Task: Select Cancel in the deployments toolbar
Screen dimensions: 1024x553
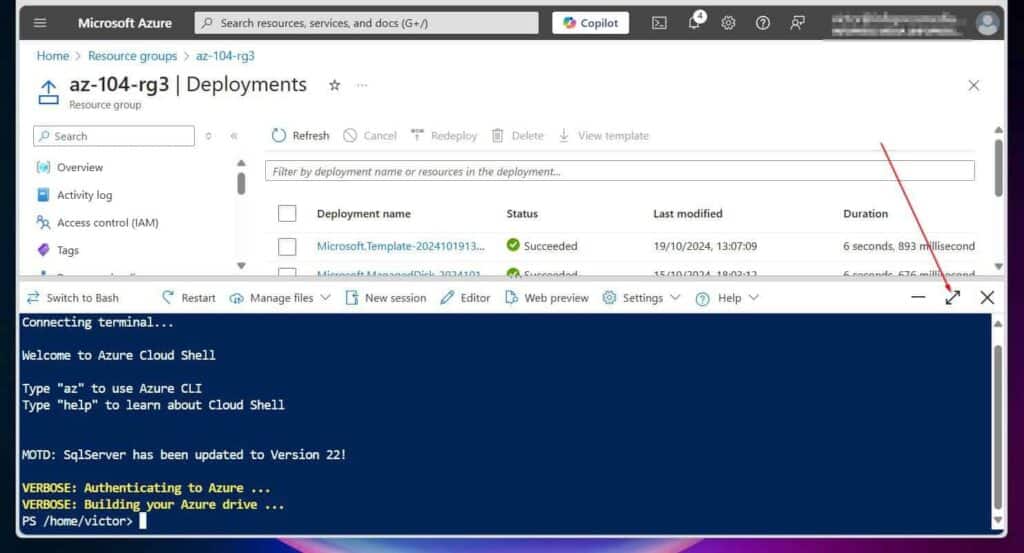Action: (370, 135)
